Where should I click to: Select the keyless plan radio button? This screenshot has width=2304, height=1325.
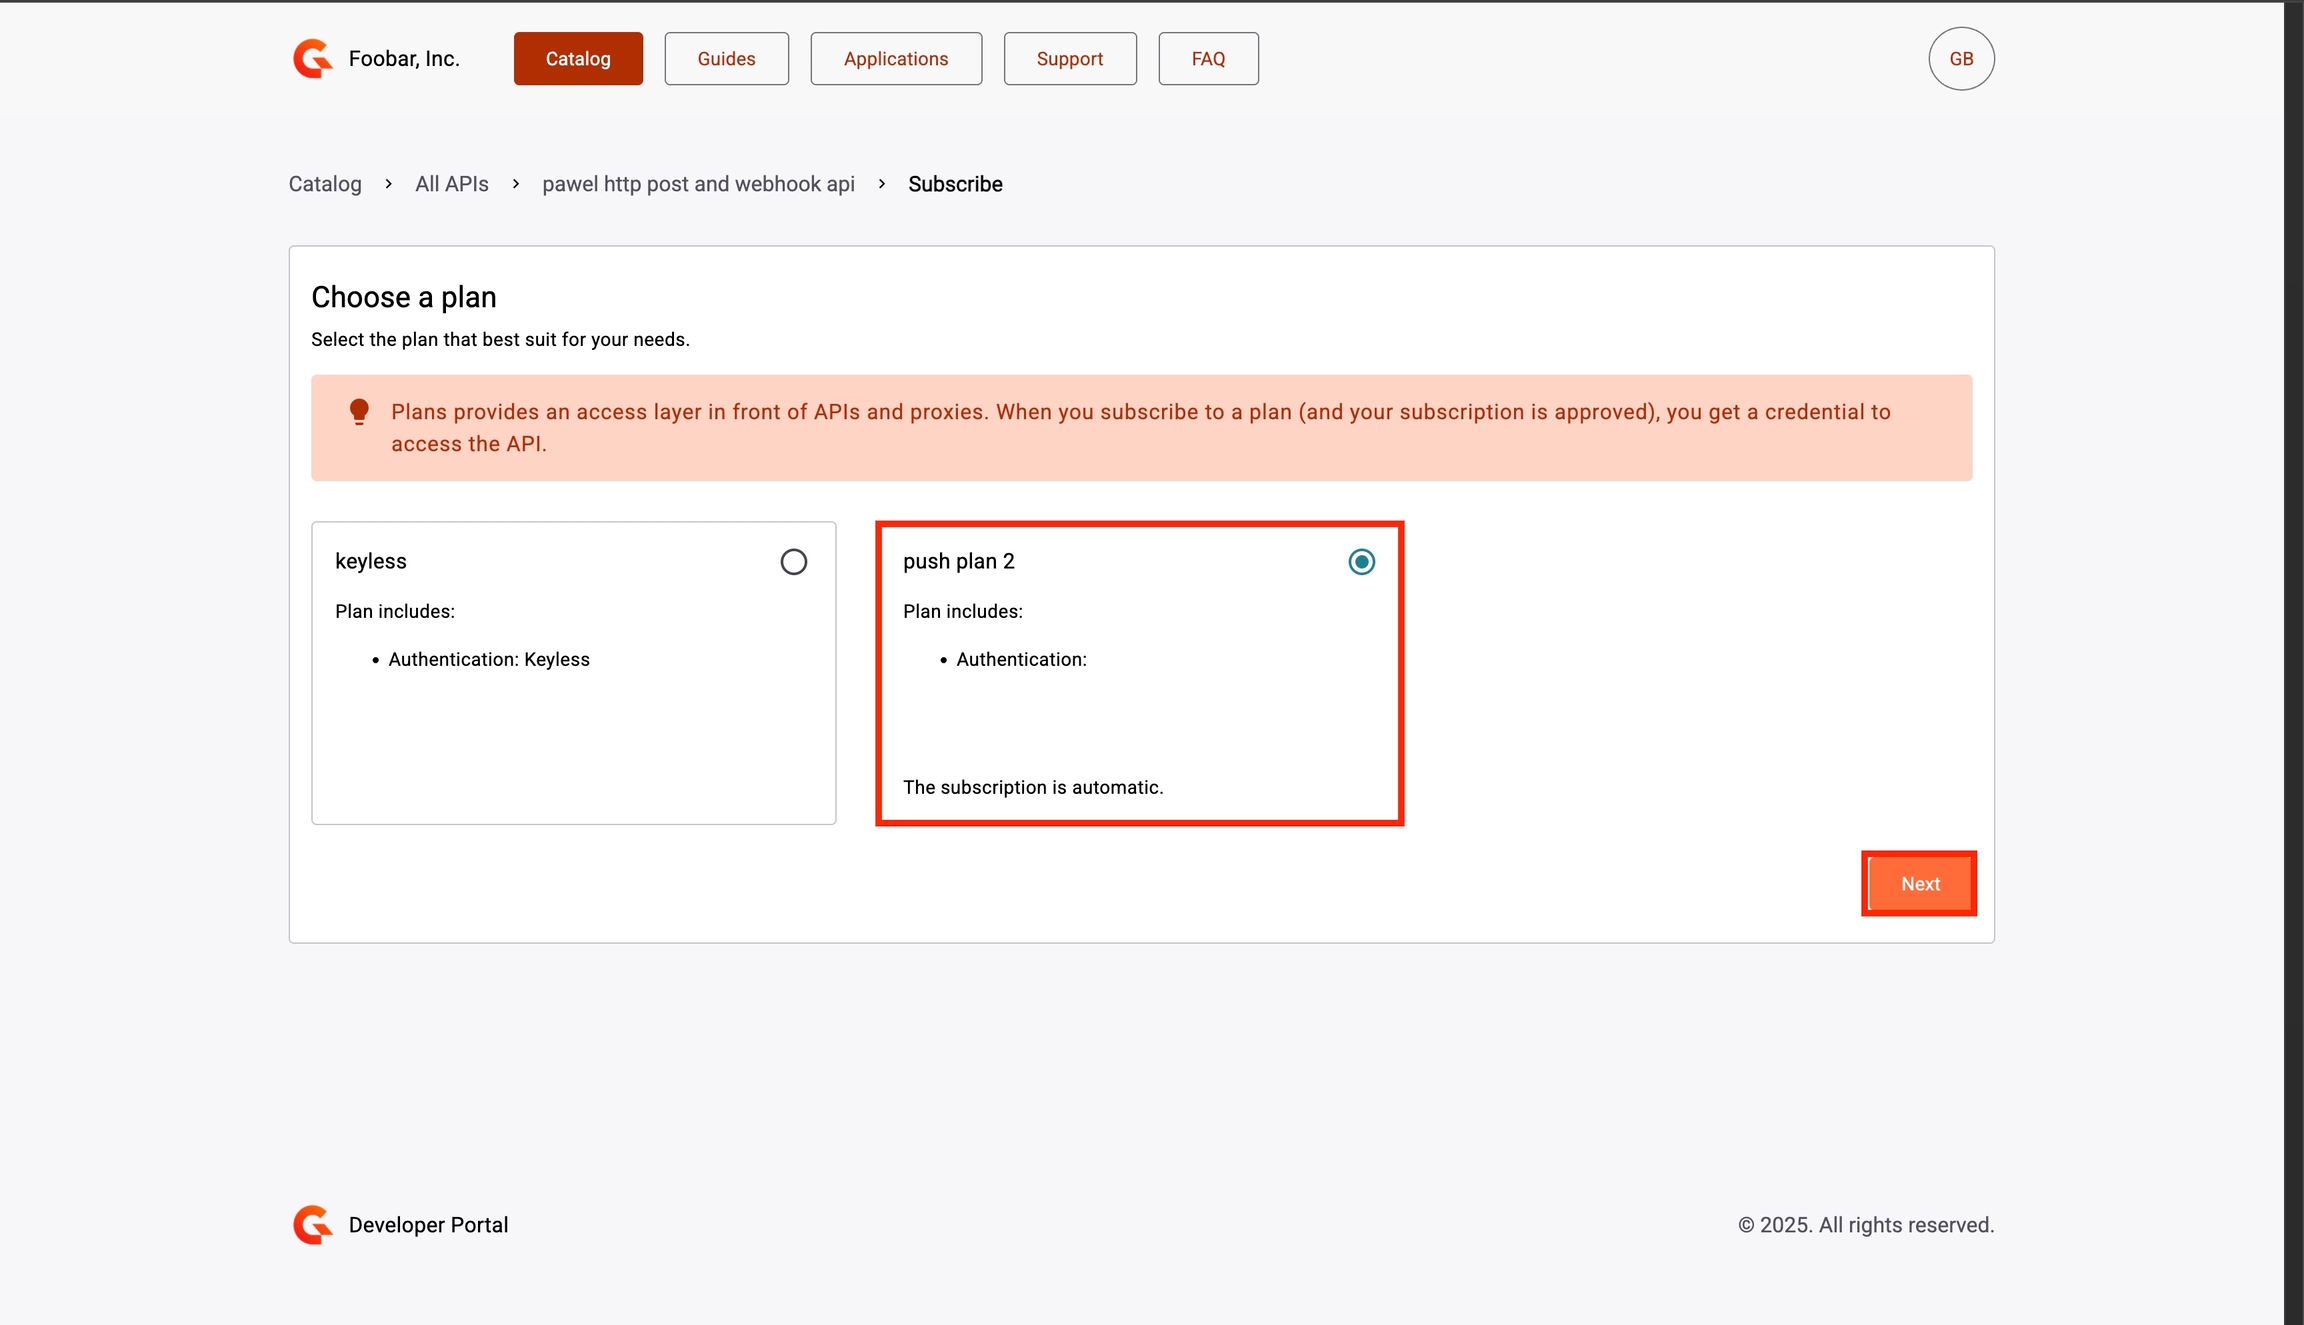793,562
